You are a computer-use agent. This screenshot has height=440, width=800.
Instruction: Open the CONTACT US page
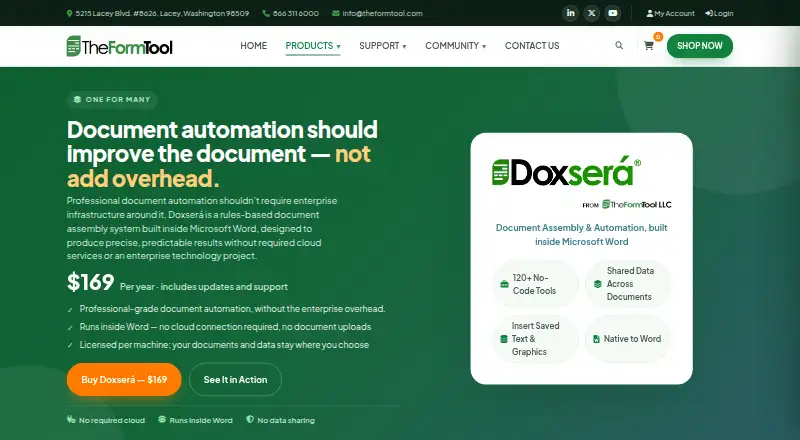pyautogui.click(x=532, y=46)
